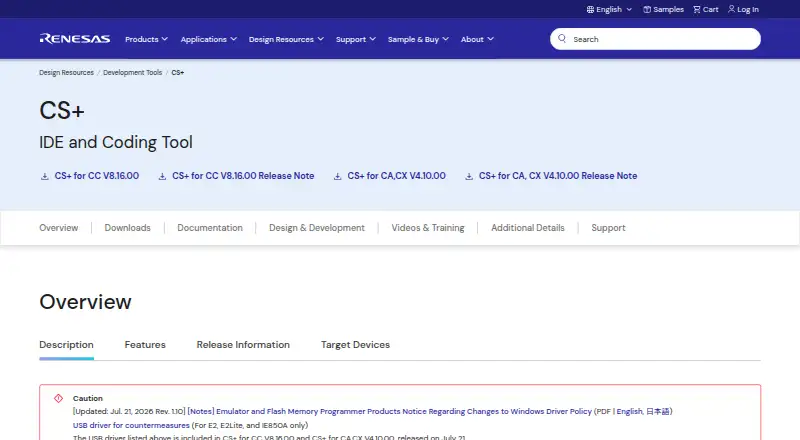800x440 pixels.
Task: Click the globe language icon
Action: coord(590,9)
